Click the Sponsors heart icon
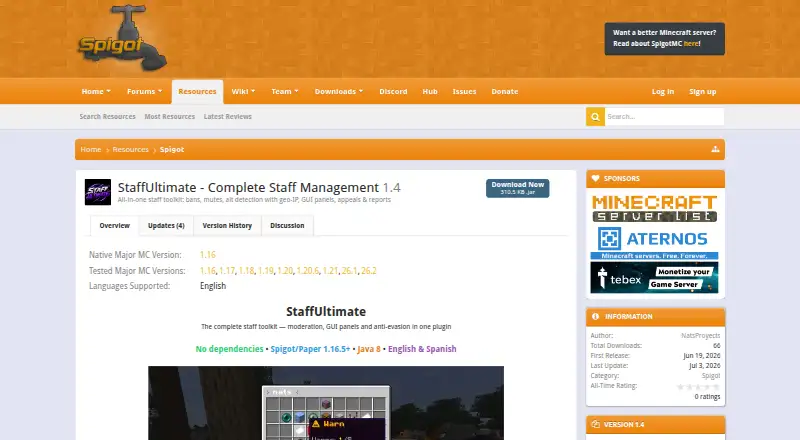This screenshot has height=440, width=800. [595, 179]
